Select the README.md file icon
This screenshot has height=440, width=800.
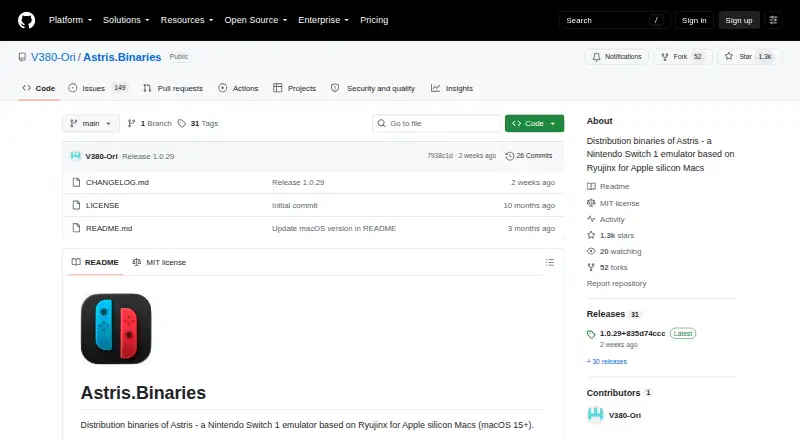77,228
